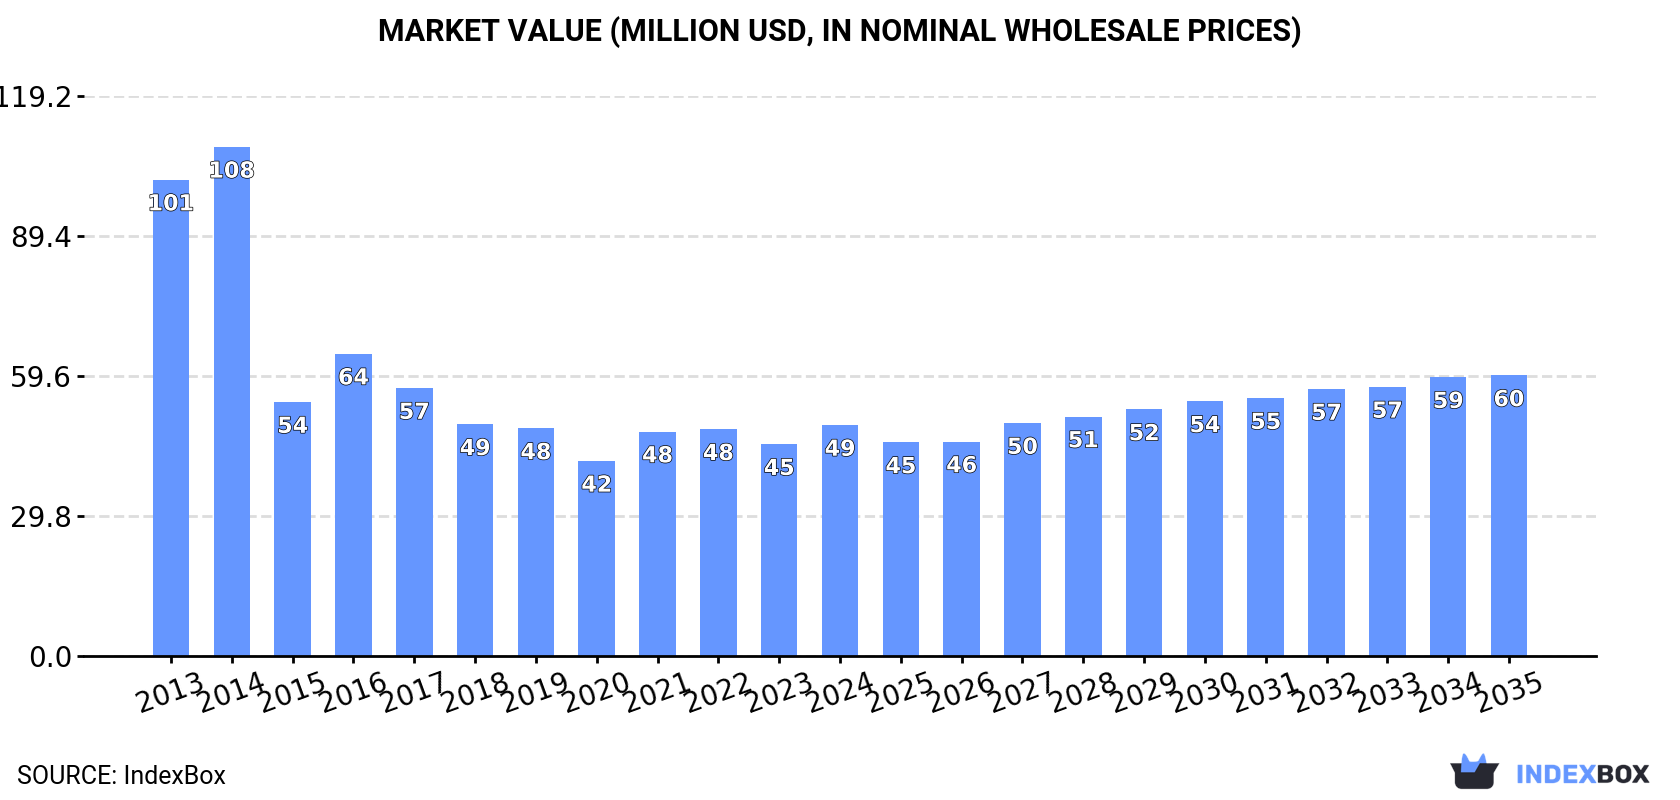Click the INDEXBOX brand text
This screenshot has width=1680, height=800.
pos(1582,774)
